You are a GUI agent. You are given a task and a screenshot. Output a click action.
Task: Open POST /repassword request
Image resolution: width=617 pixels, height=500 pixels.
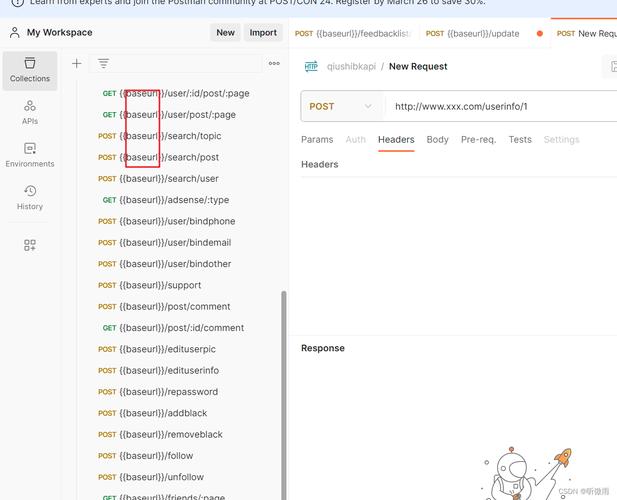tap(158, 392)
